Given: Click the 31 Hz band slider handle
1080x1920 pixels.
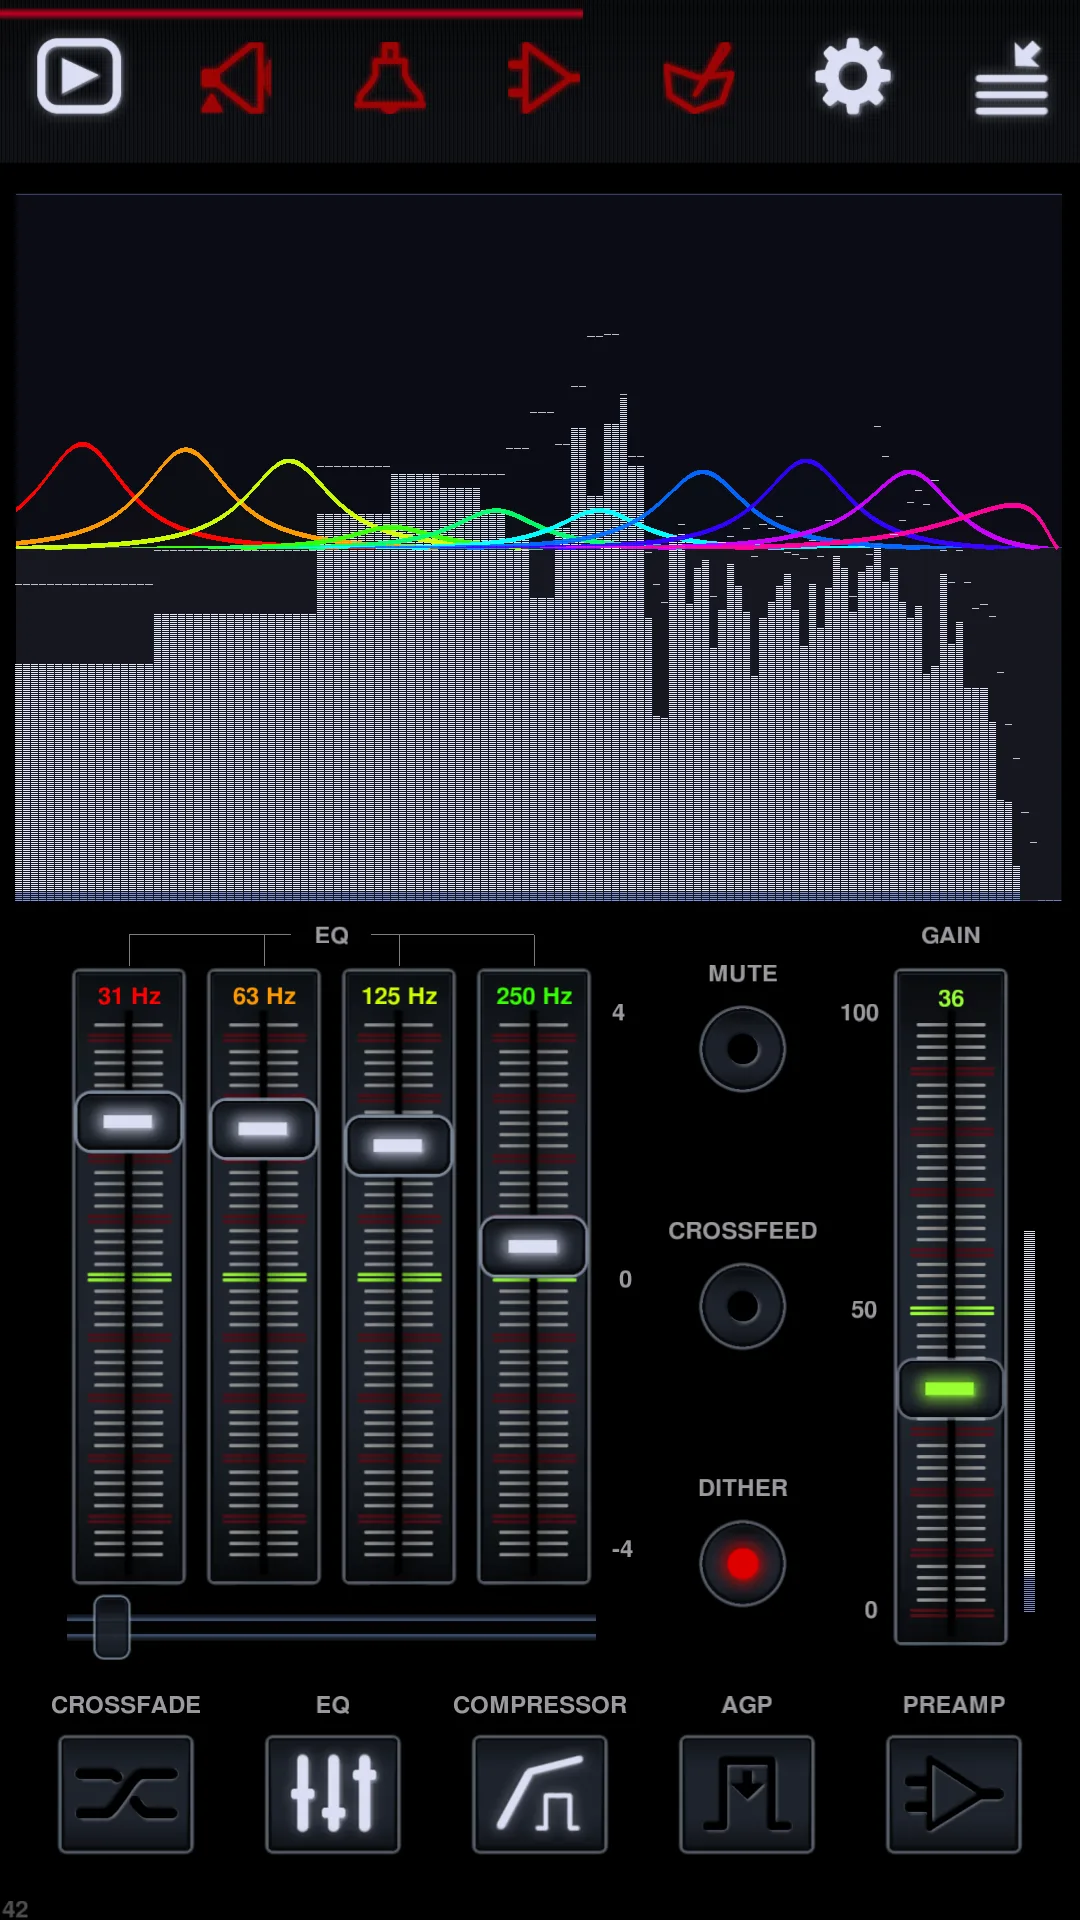Looking at the screenshot, I should (x=129, y=1122).
